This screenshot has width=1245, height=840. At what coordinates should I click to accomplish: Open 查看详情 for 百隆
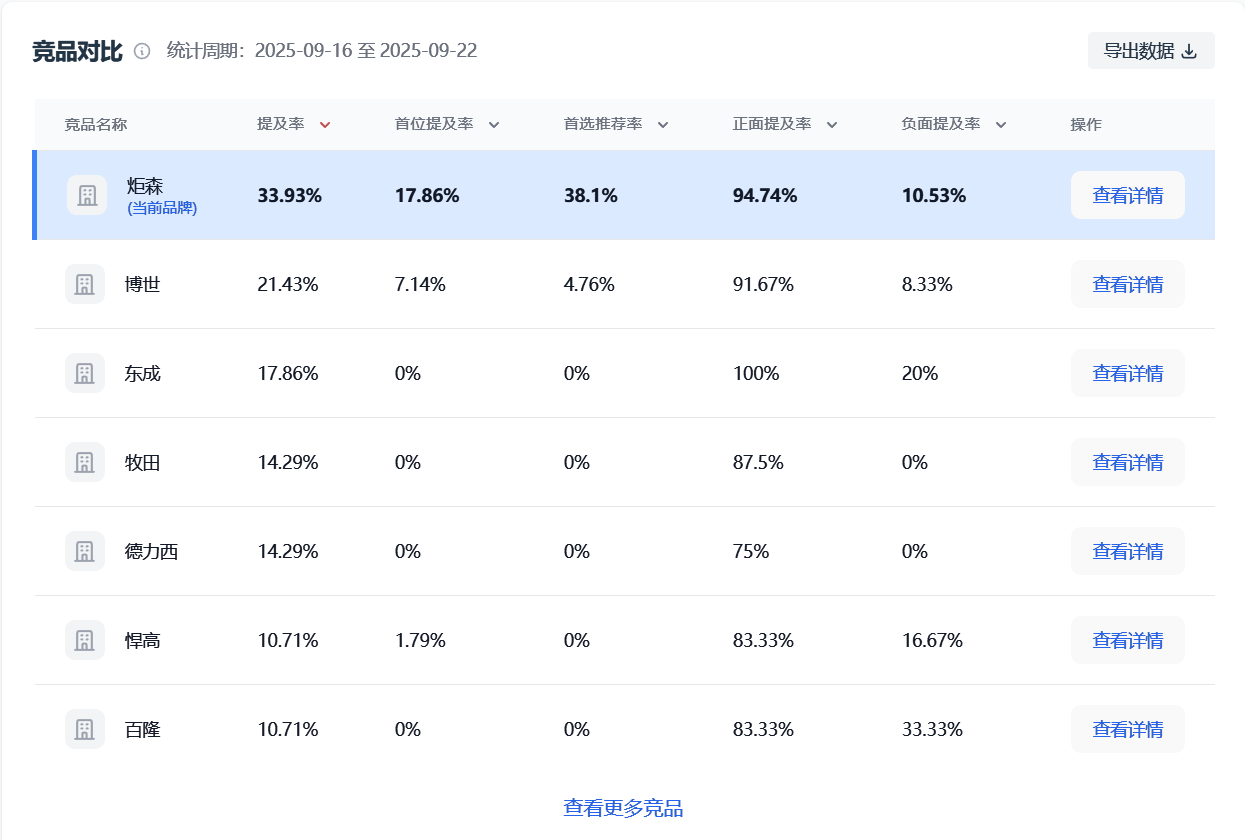(x=1127, y=729)
